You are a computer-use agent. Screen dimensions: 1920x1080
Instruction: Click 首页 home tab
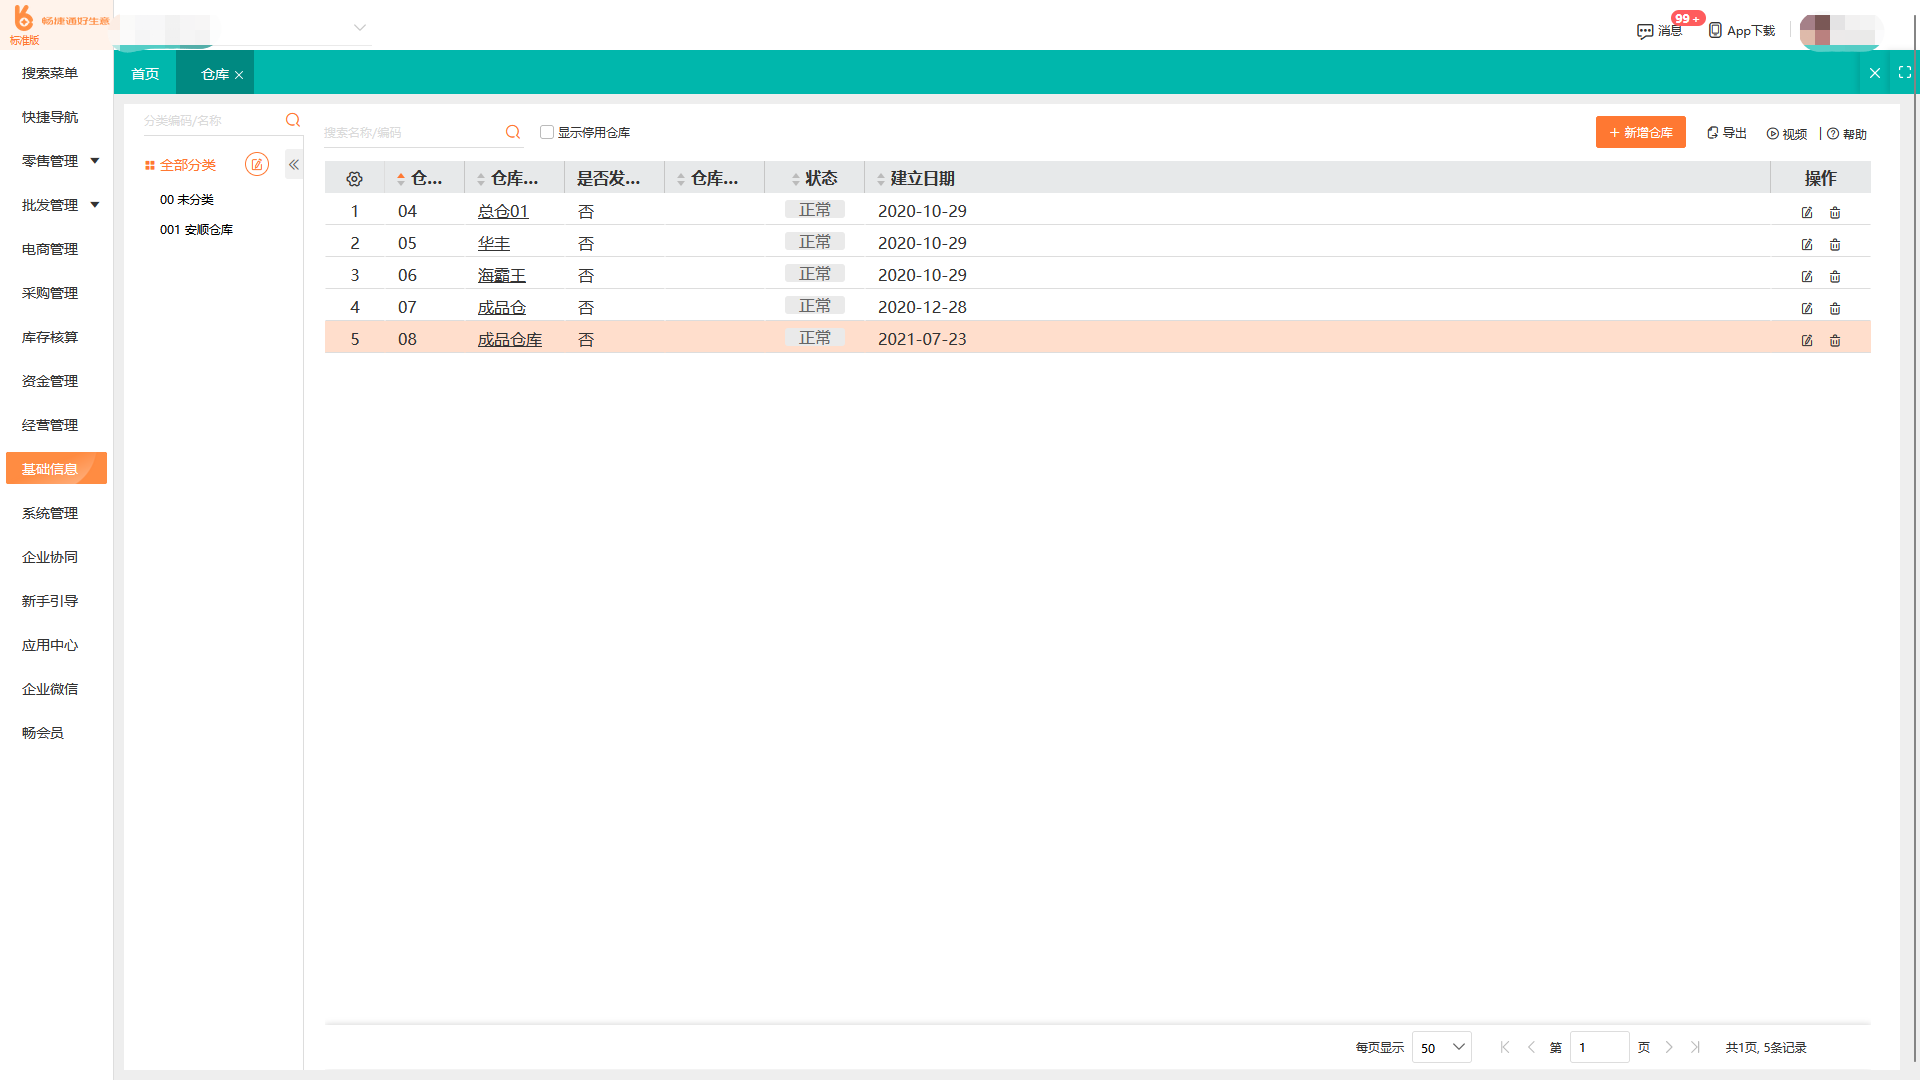pos(145,74)
